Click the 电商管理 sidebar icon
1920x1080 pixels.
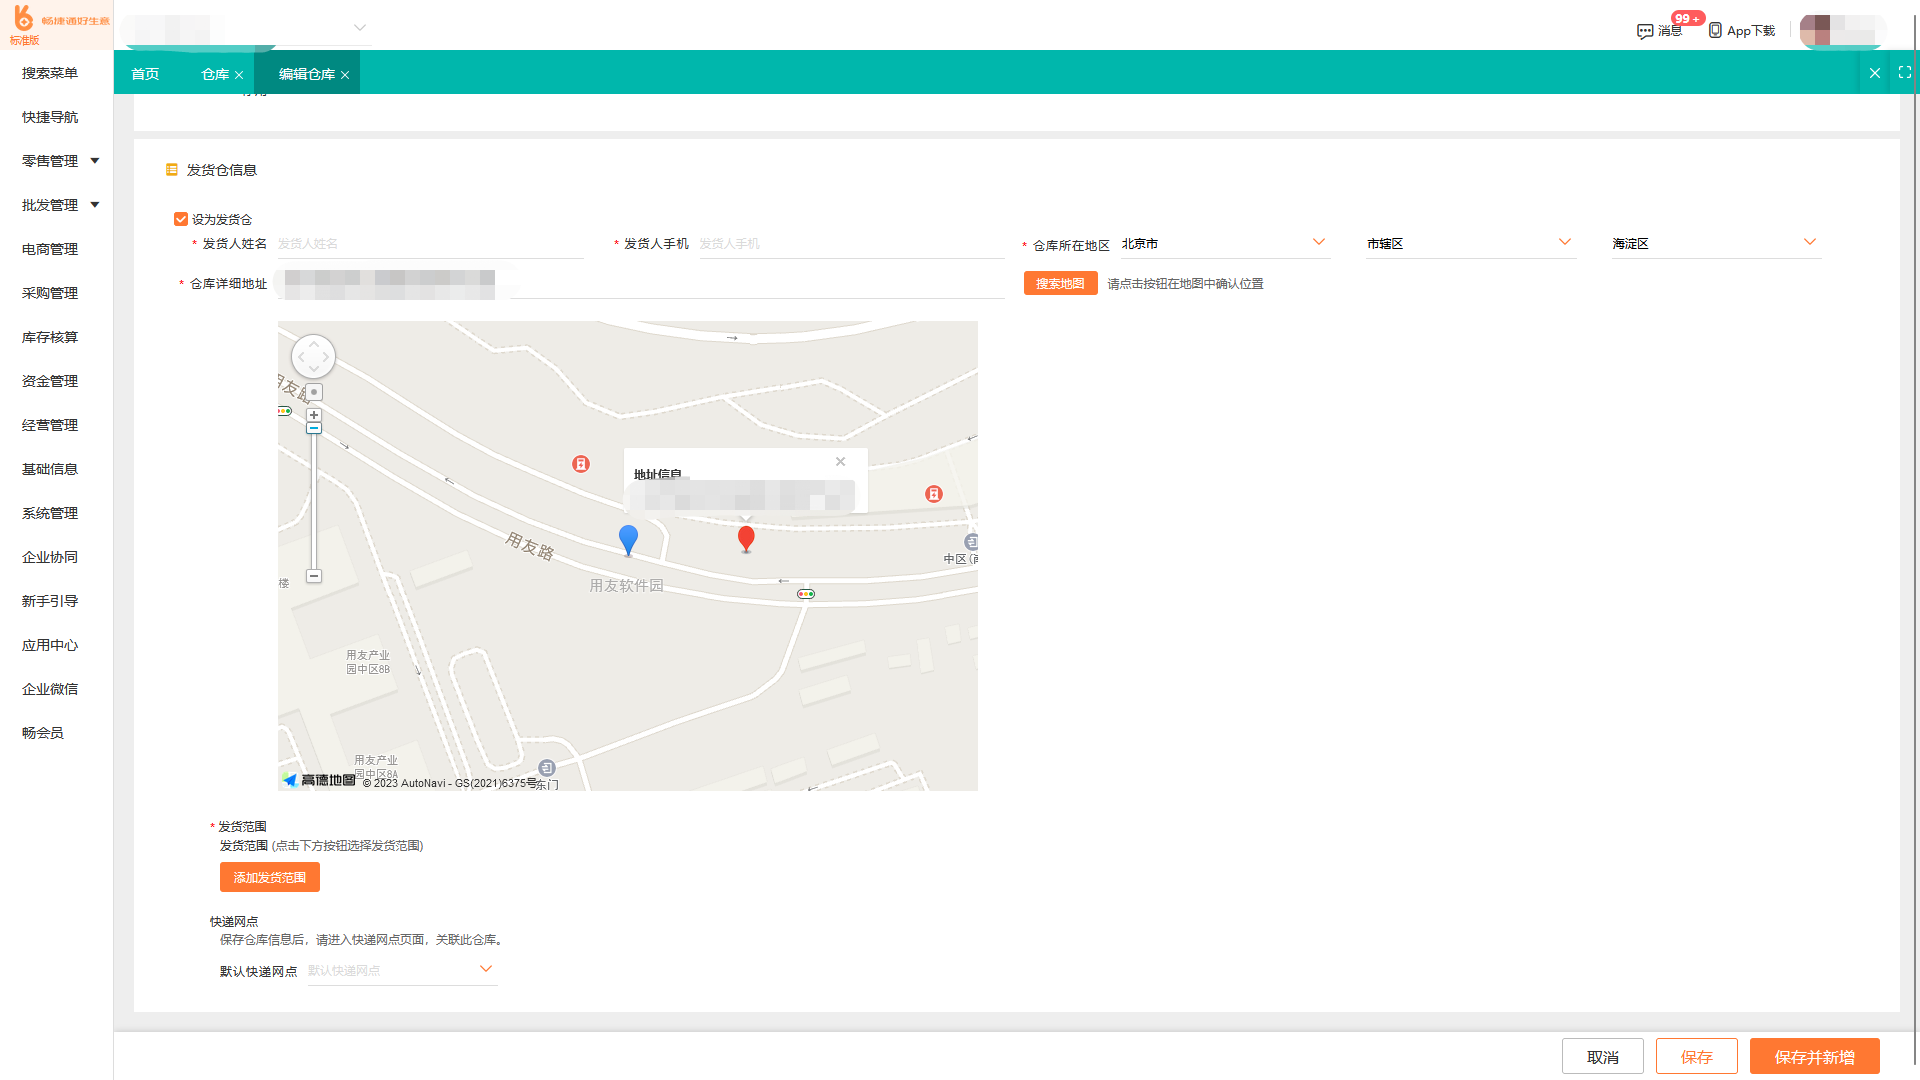[51, 249]
